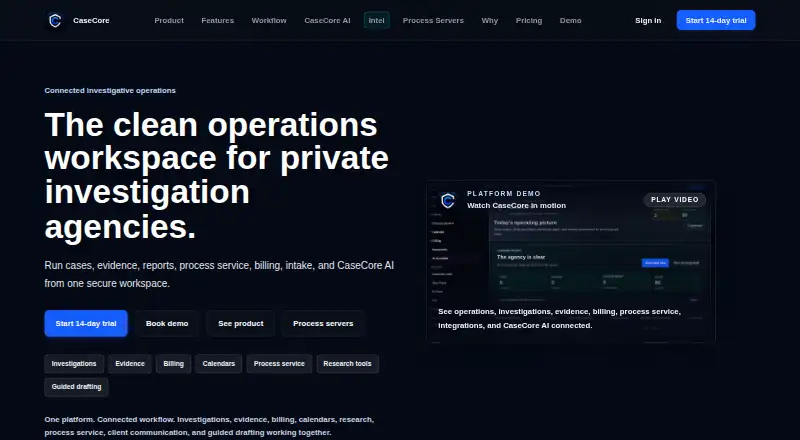800x440 pixels.
Task: Click Today's operating picture heading in preview
Action: pyautogui.click(x=525, y=223)
